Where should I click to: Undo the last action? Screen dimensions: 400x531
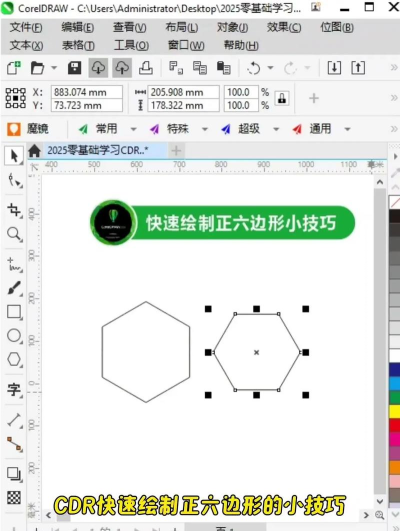click(x=254, y=68)
